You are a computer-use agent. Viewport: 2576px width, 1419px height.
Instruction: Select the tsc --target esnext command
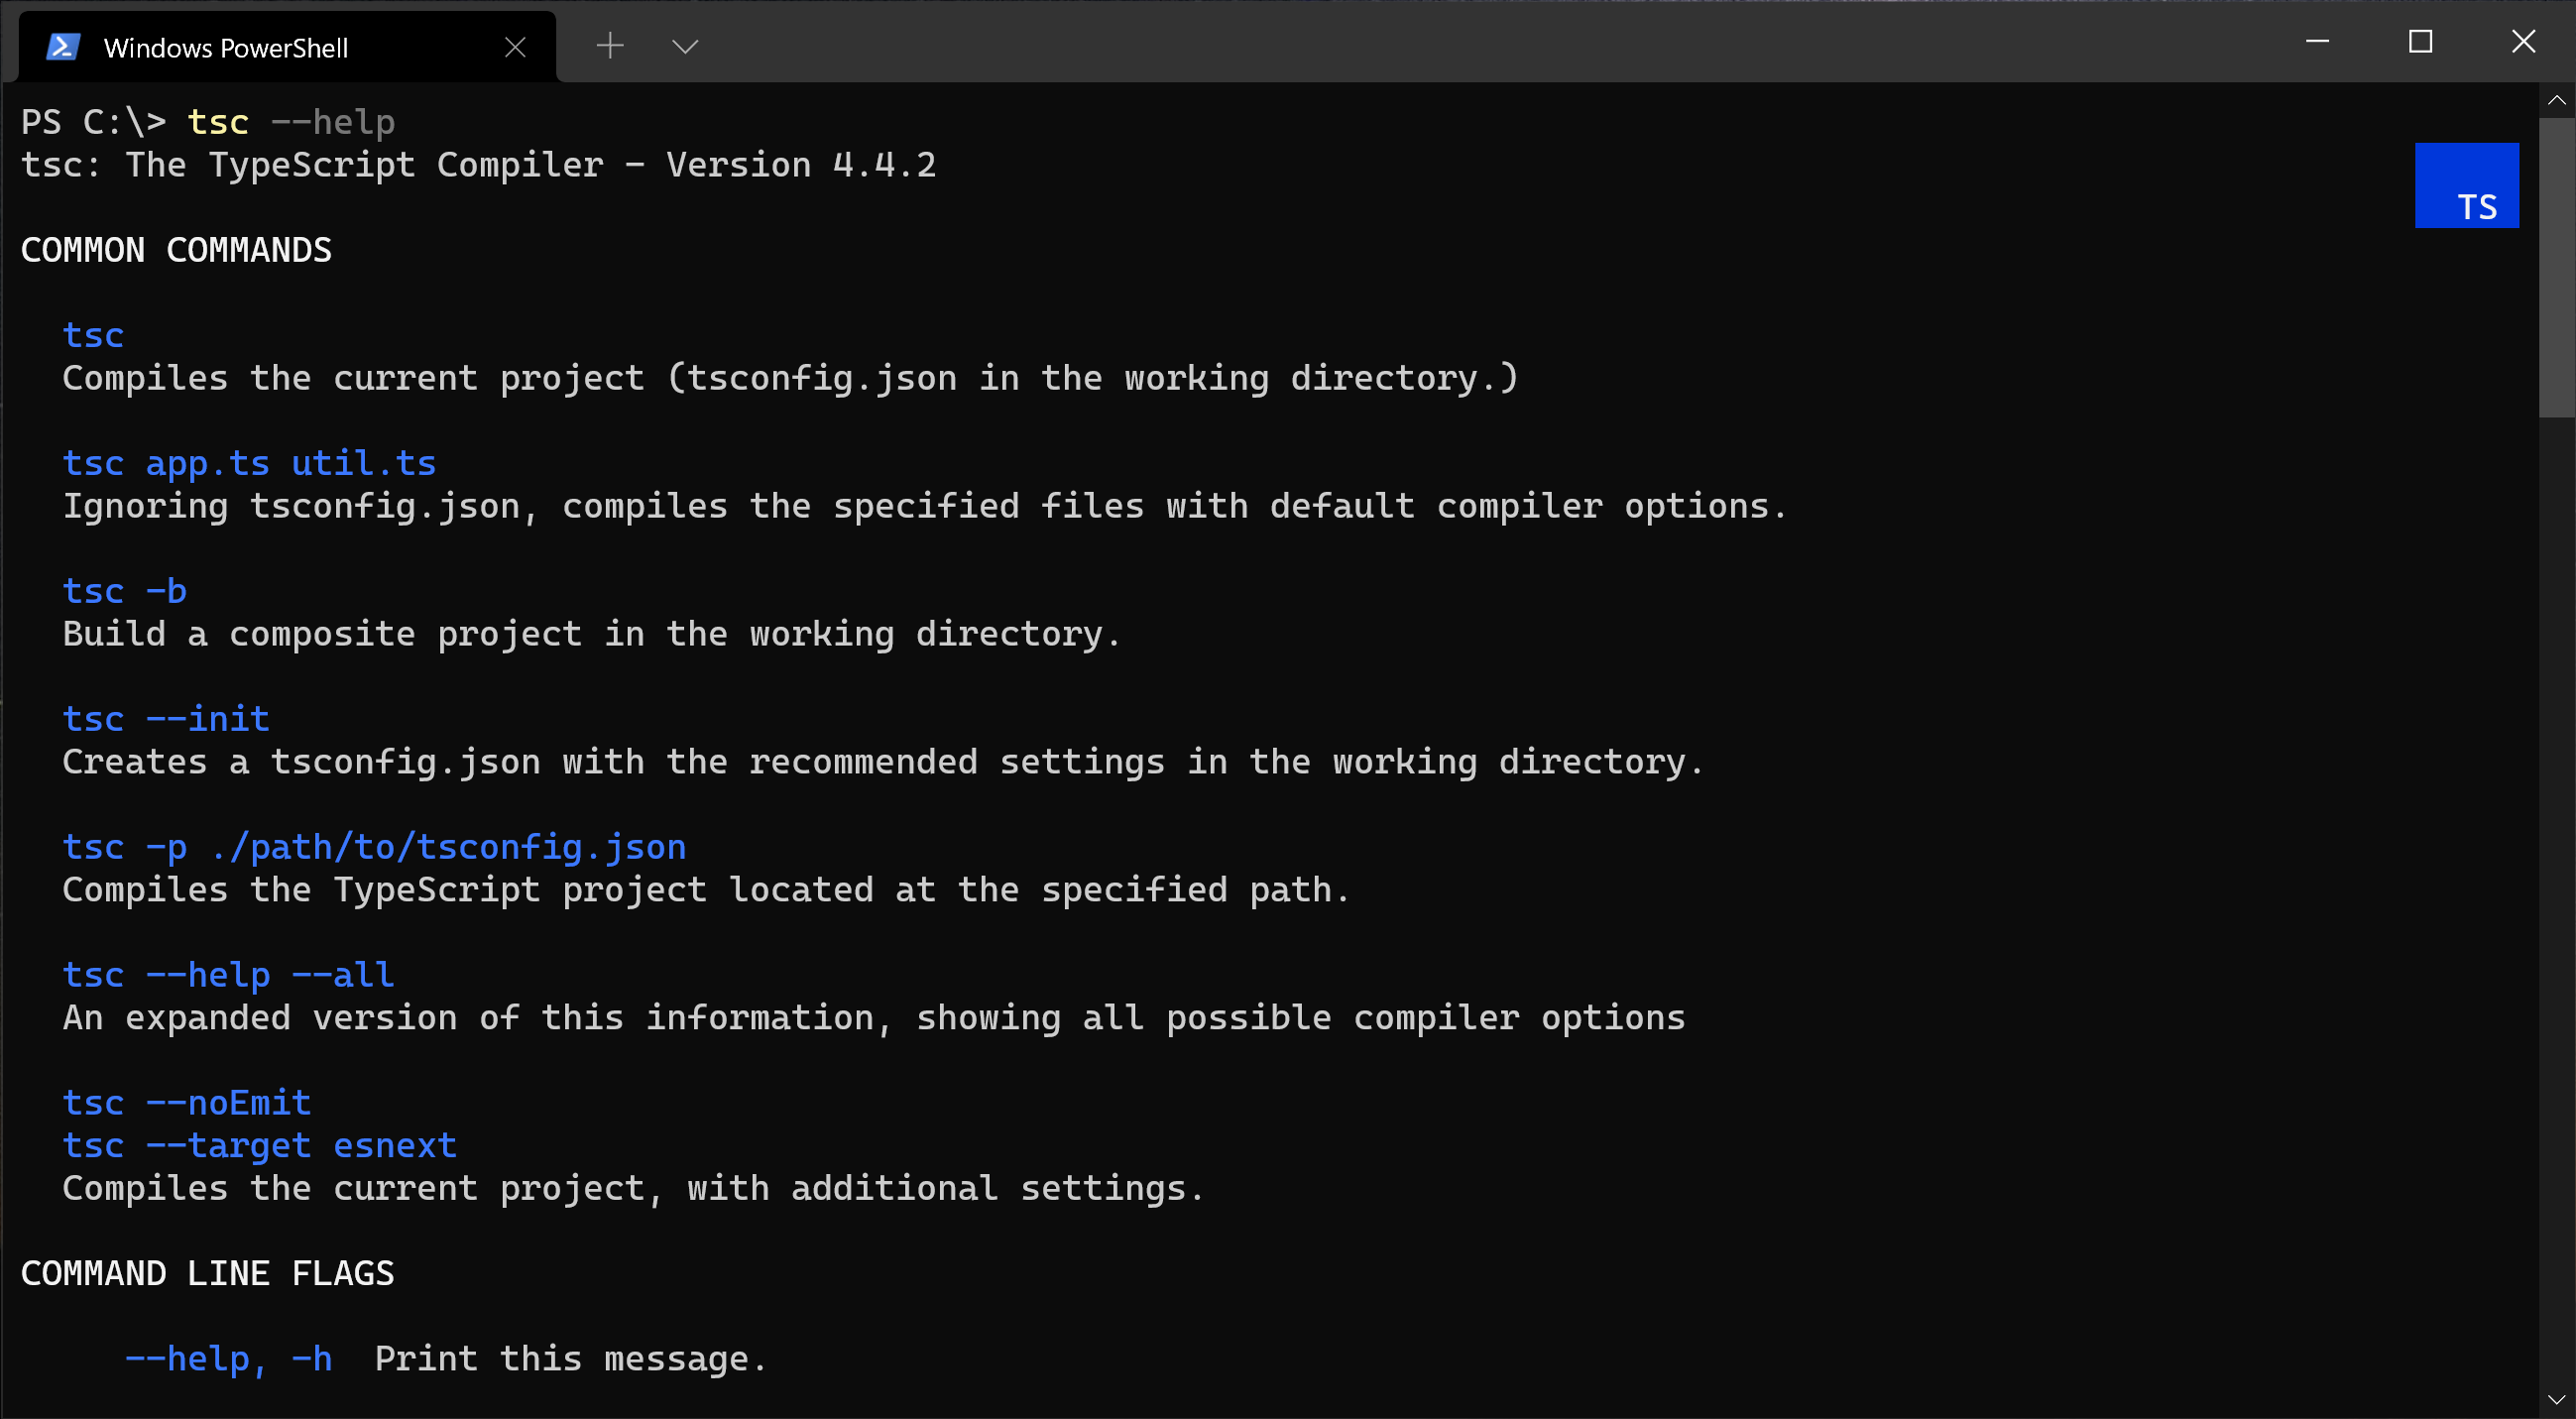tap(260, 1145)
